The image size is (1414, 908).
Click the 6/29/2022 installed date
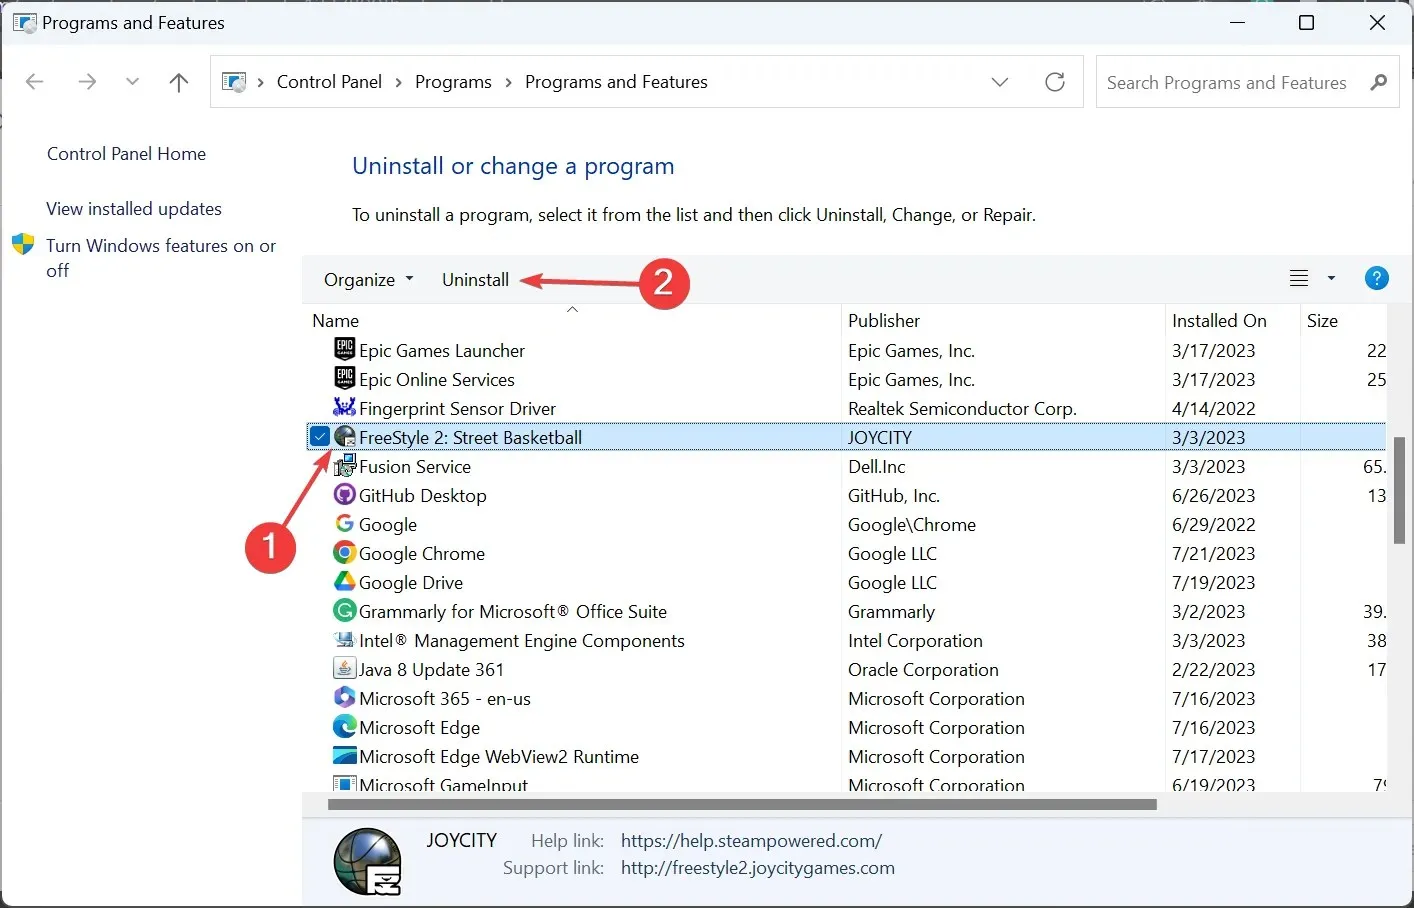point(1213,524)
